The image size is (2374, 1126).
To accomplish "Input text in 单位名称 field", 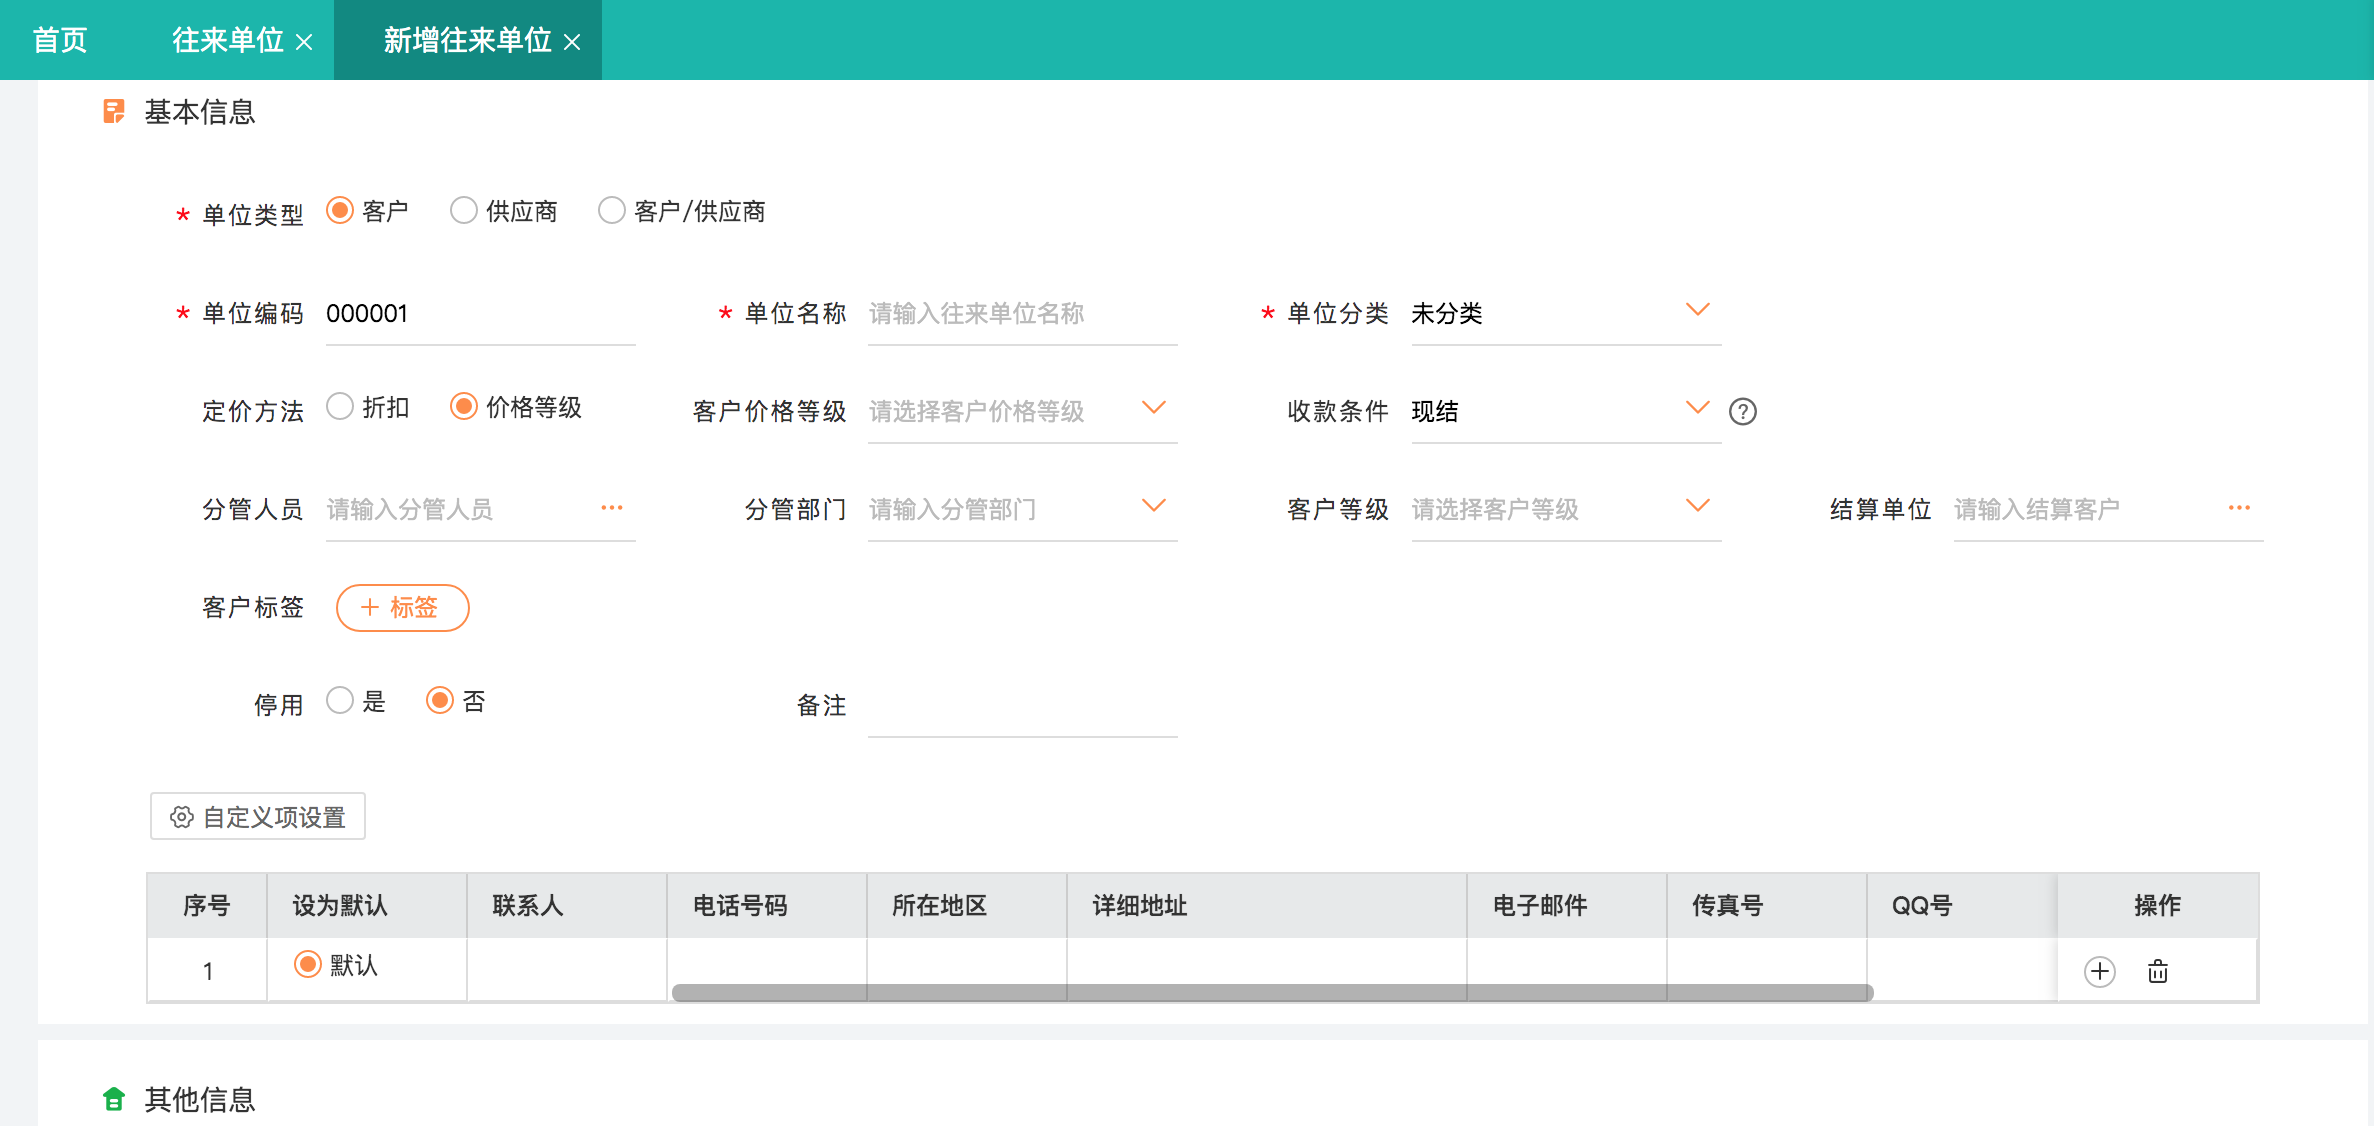I will tap(1022, 313).
